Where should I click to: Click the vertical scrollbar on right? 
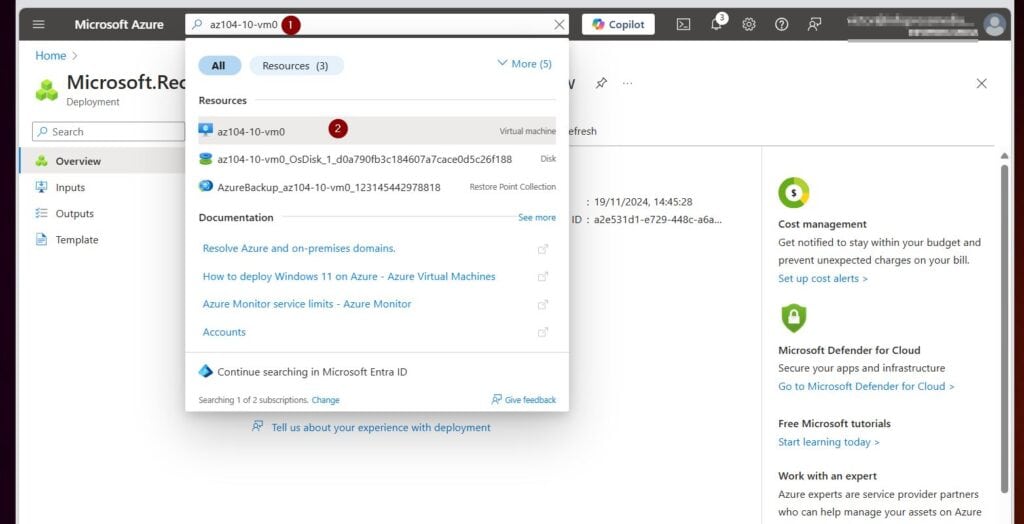coord(1004,329)
